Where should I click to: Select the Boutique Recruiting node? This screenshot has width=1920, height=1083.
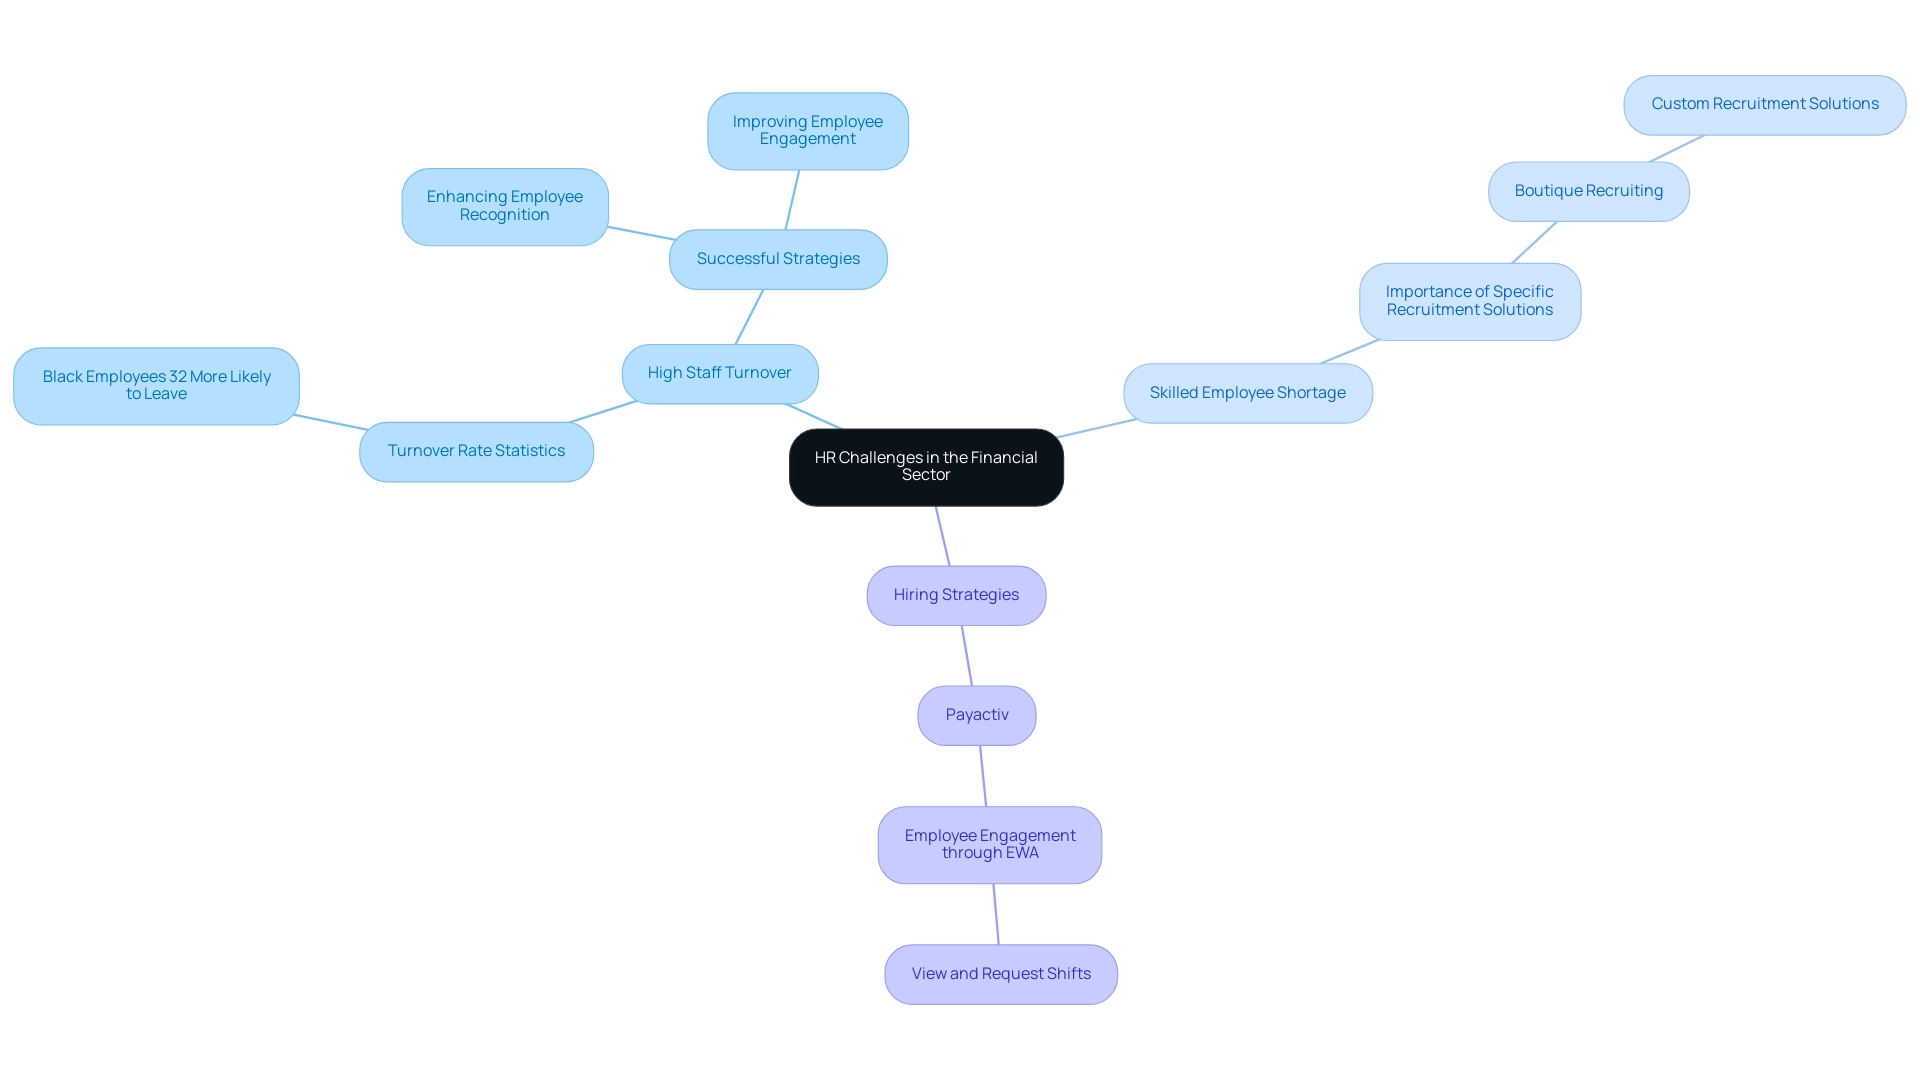[x=1589, y=190]
